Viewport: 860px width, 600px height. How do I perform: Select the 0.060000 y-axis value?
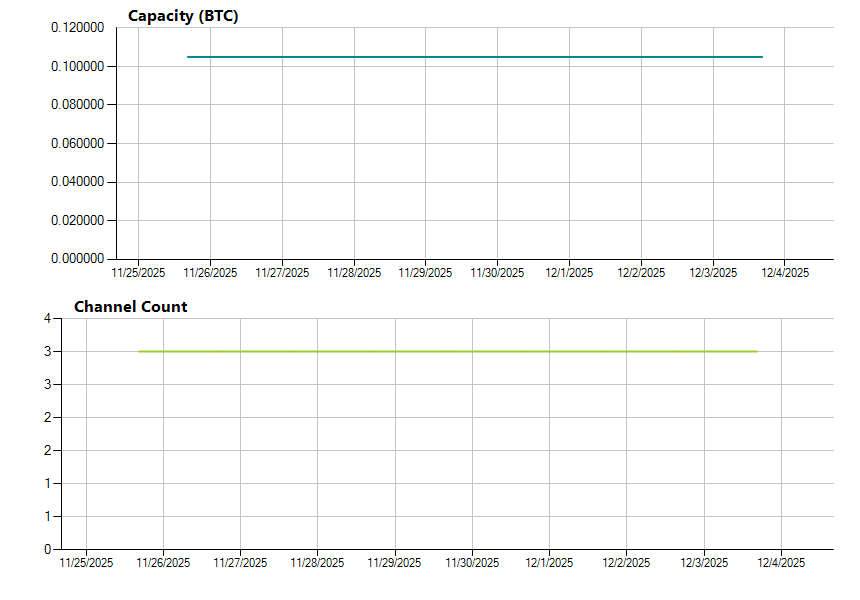pos(77,143)
